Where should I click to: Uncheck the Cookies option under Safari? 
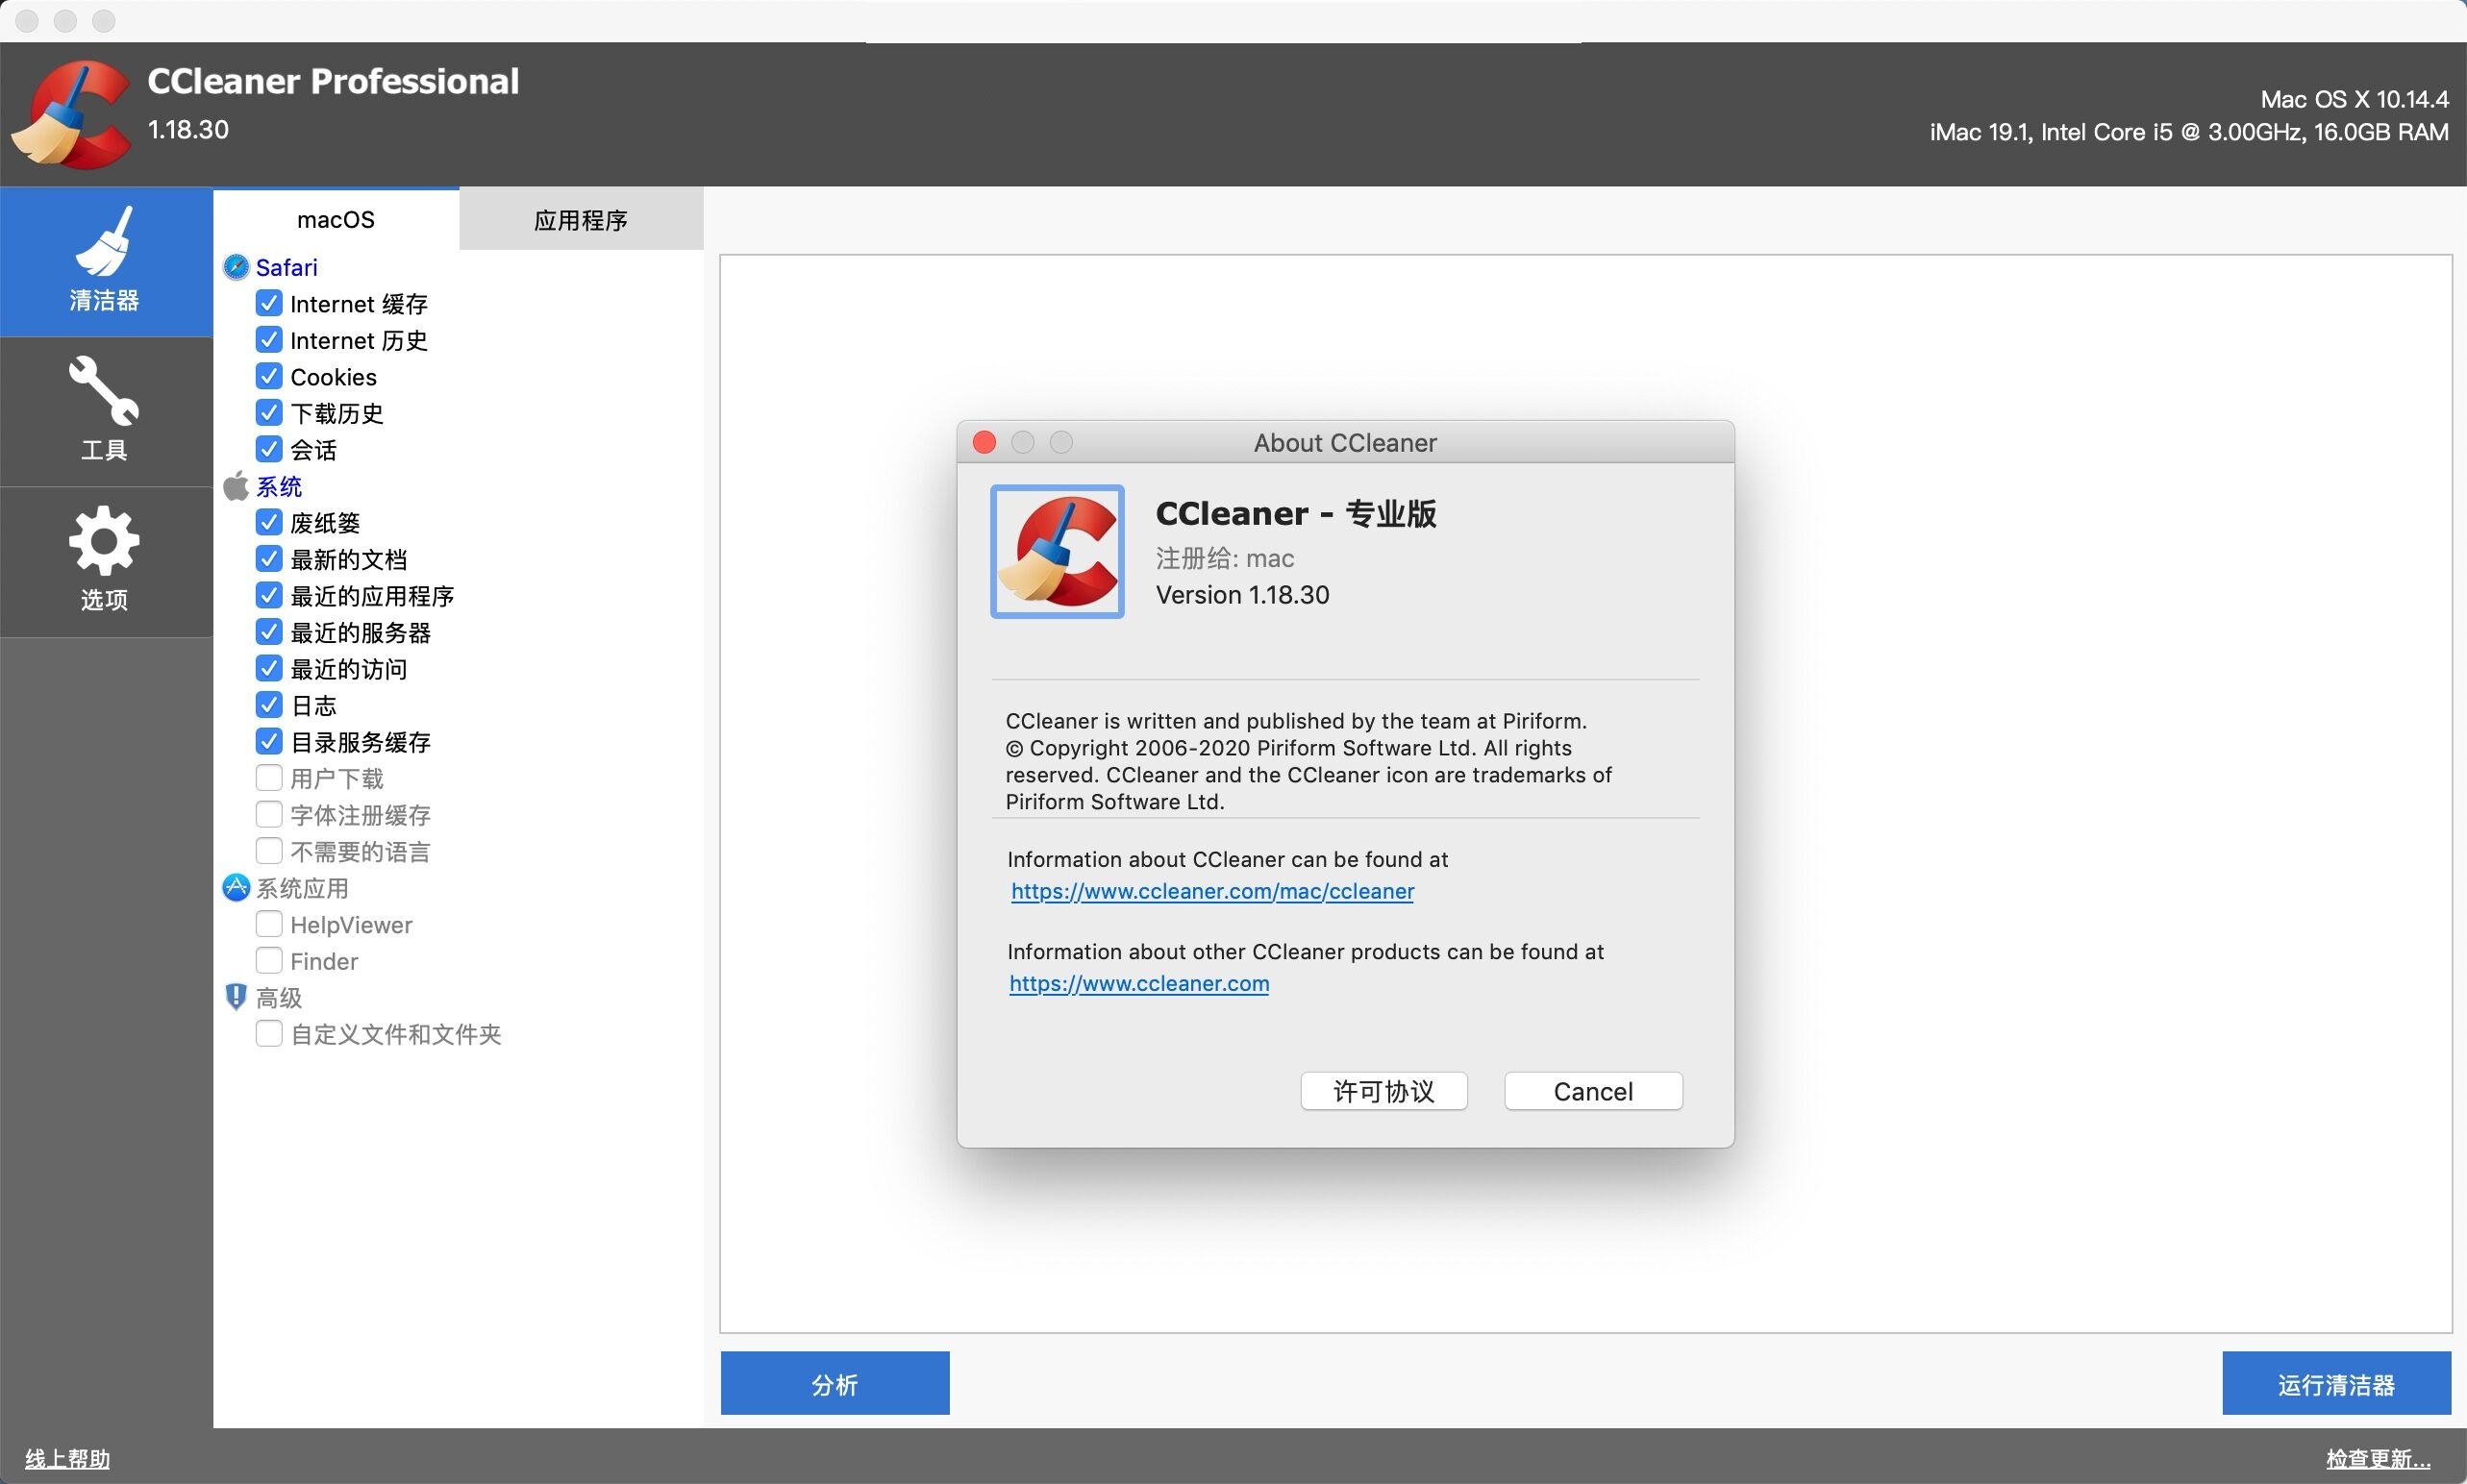point(267,376)
